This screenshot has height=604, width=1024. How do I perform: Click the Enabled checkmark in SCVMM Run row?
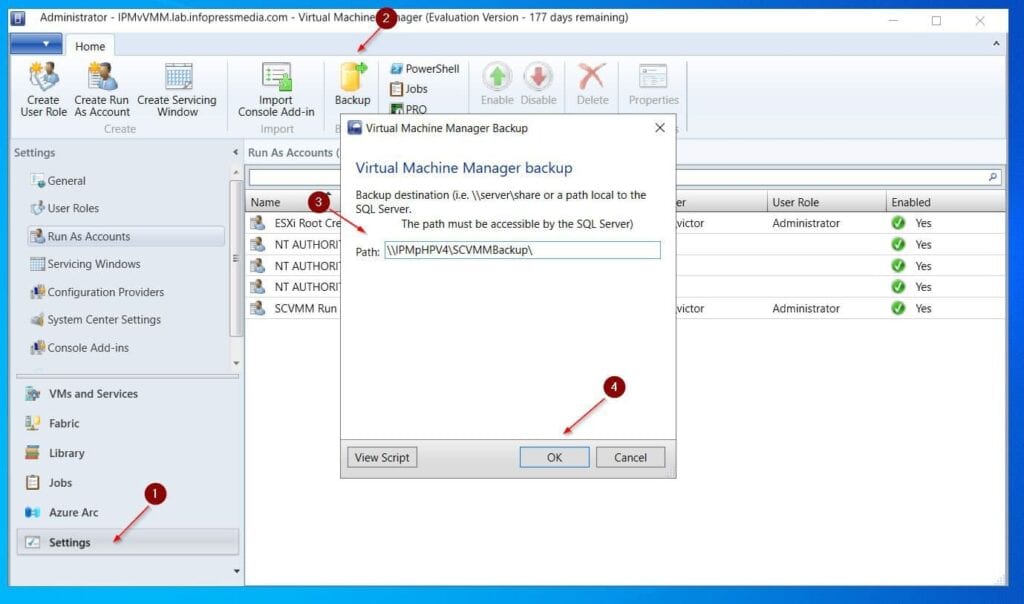click(x=899, y=308)
